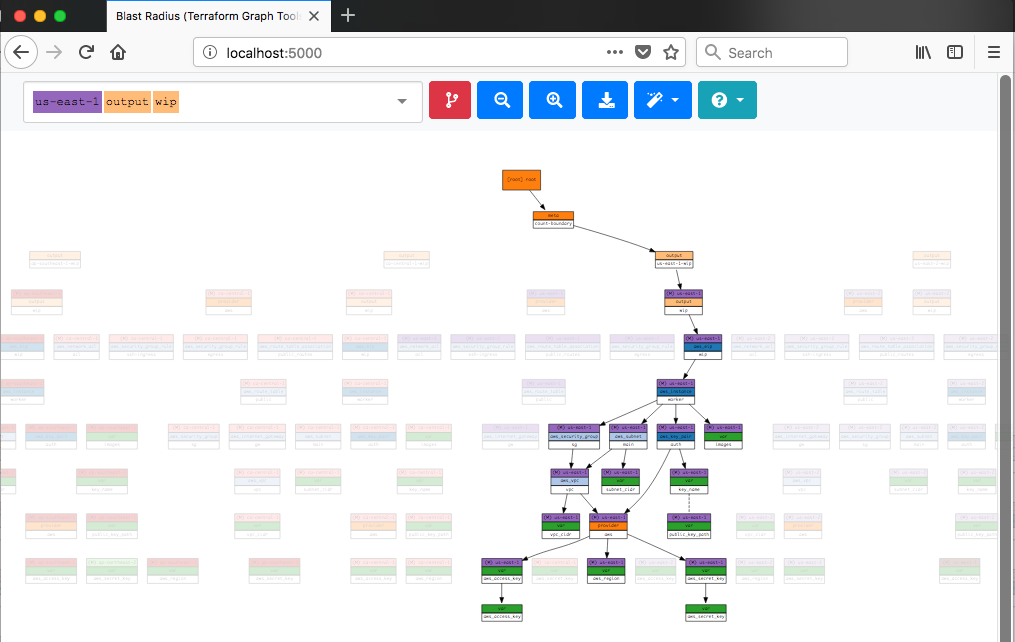Download the graph with the download icon

click(605, 100)
